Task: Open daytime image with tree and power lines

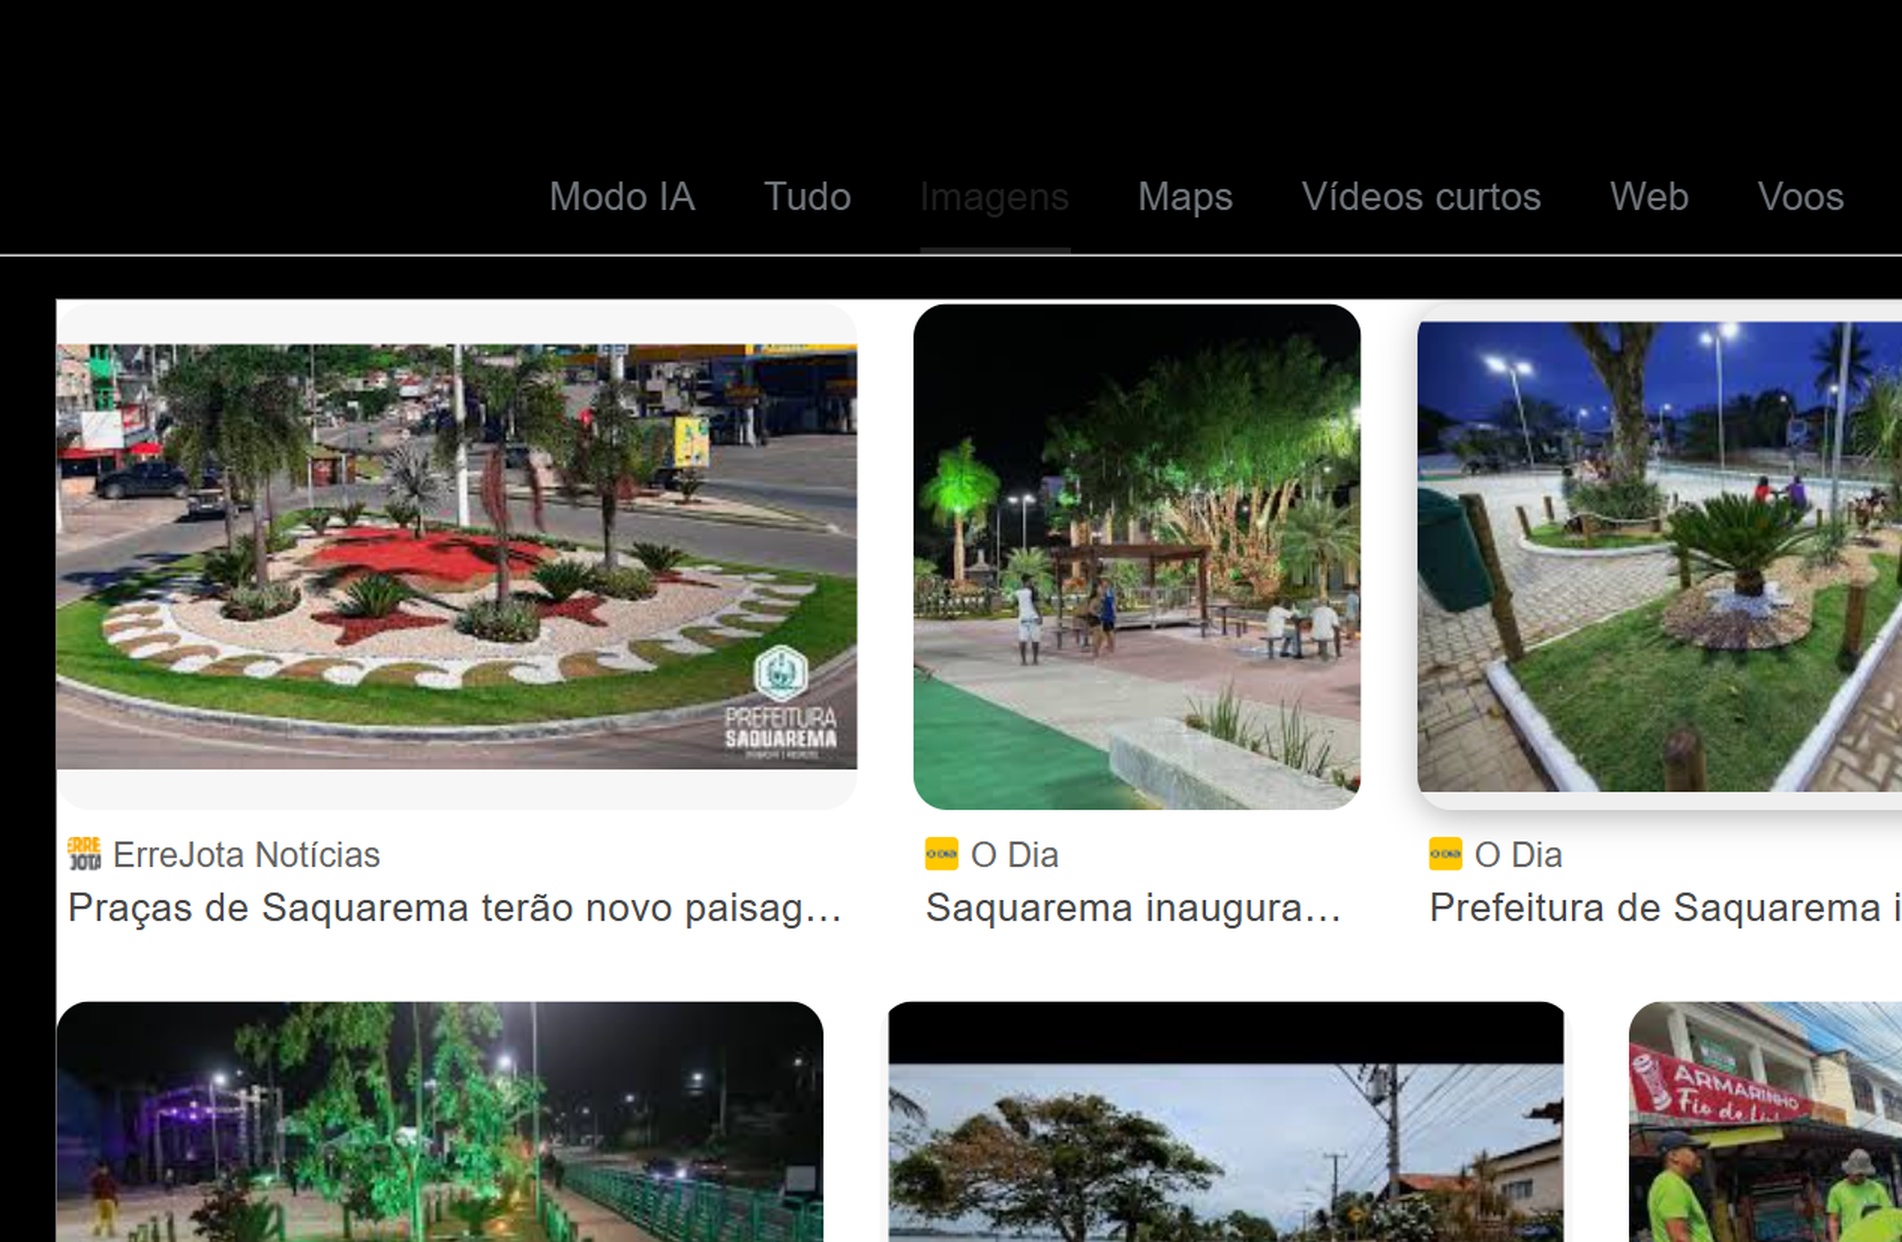Action: point(1225,1150)
